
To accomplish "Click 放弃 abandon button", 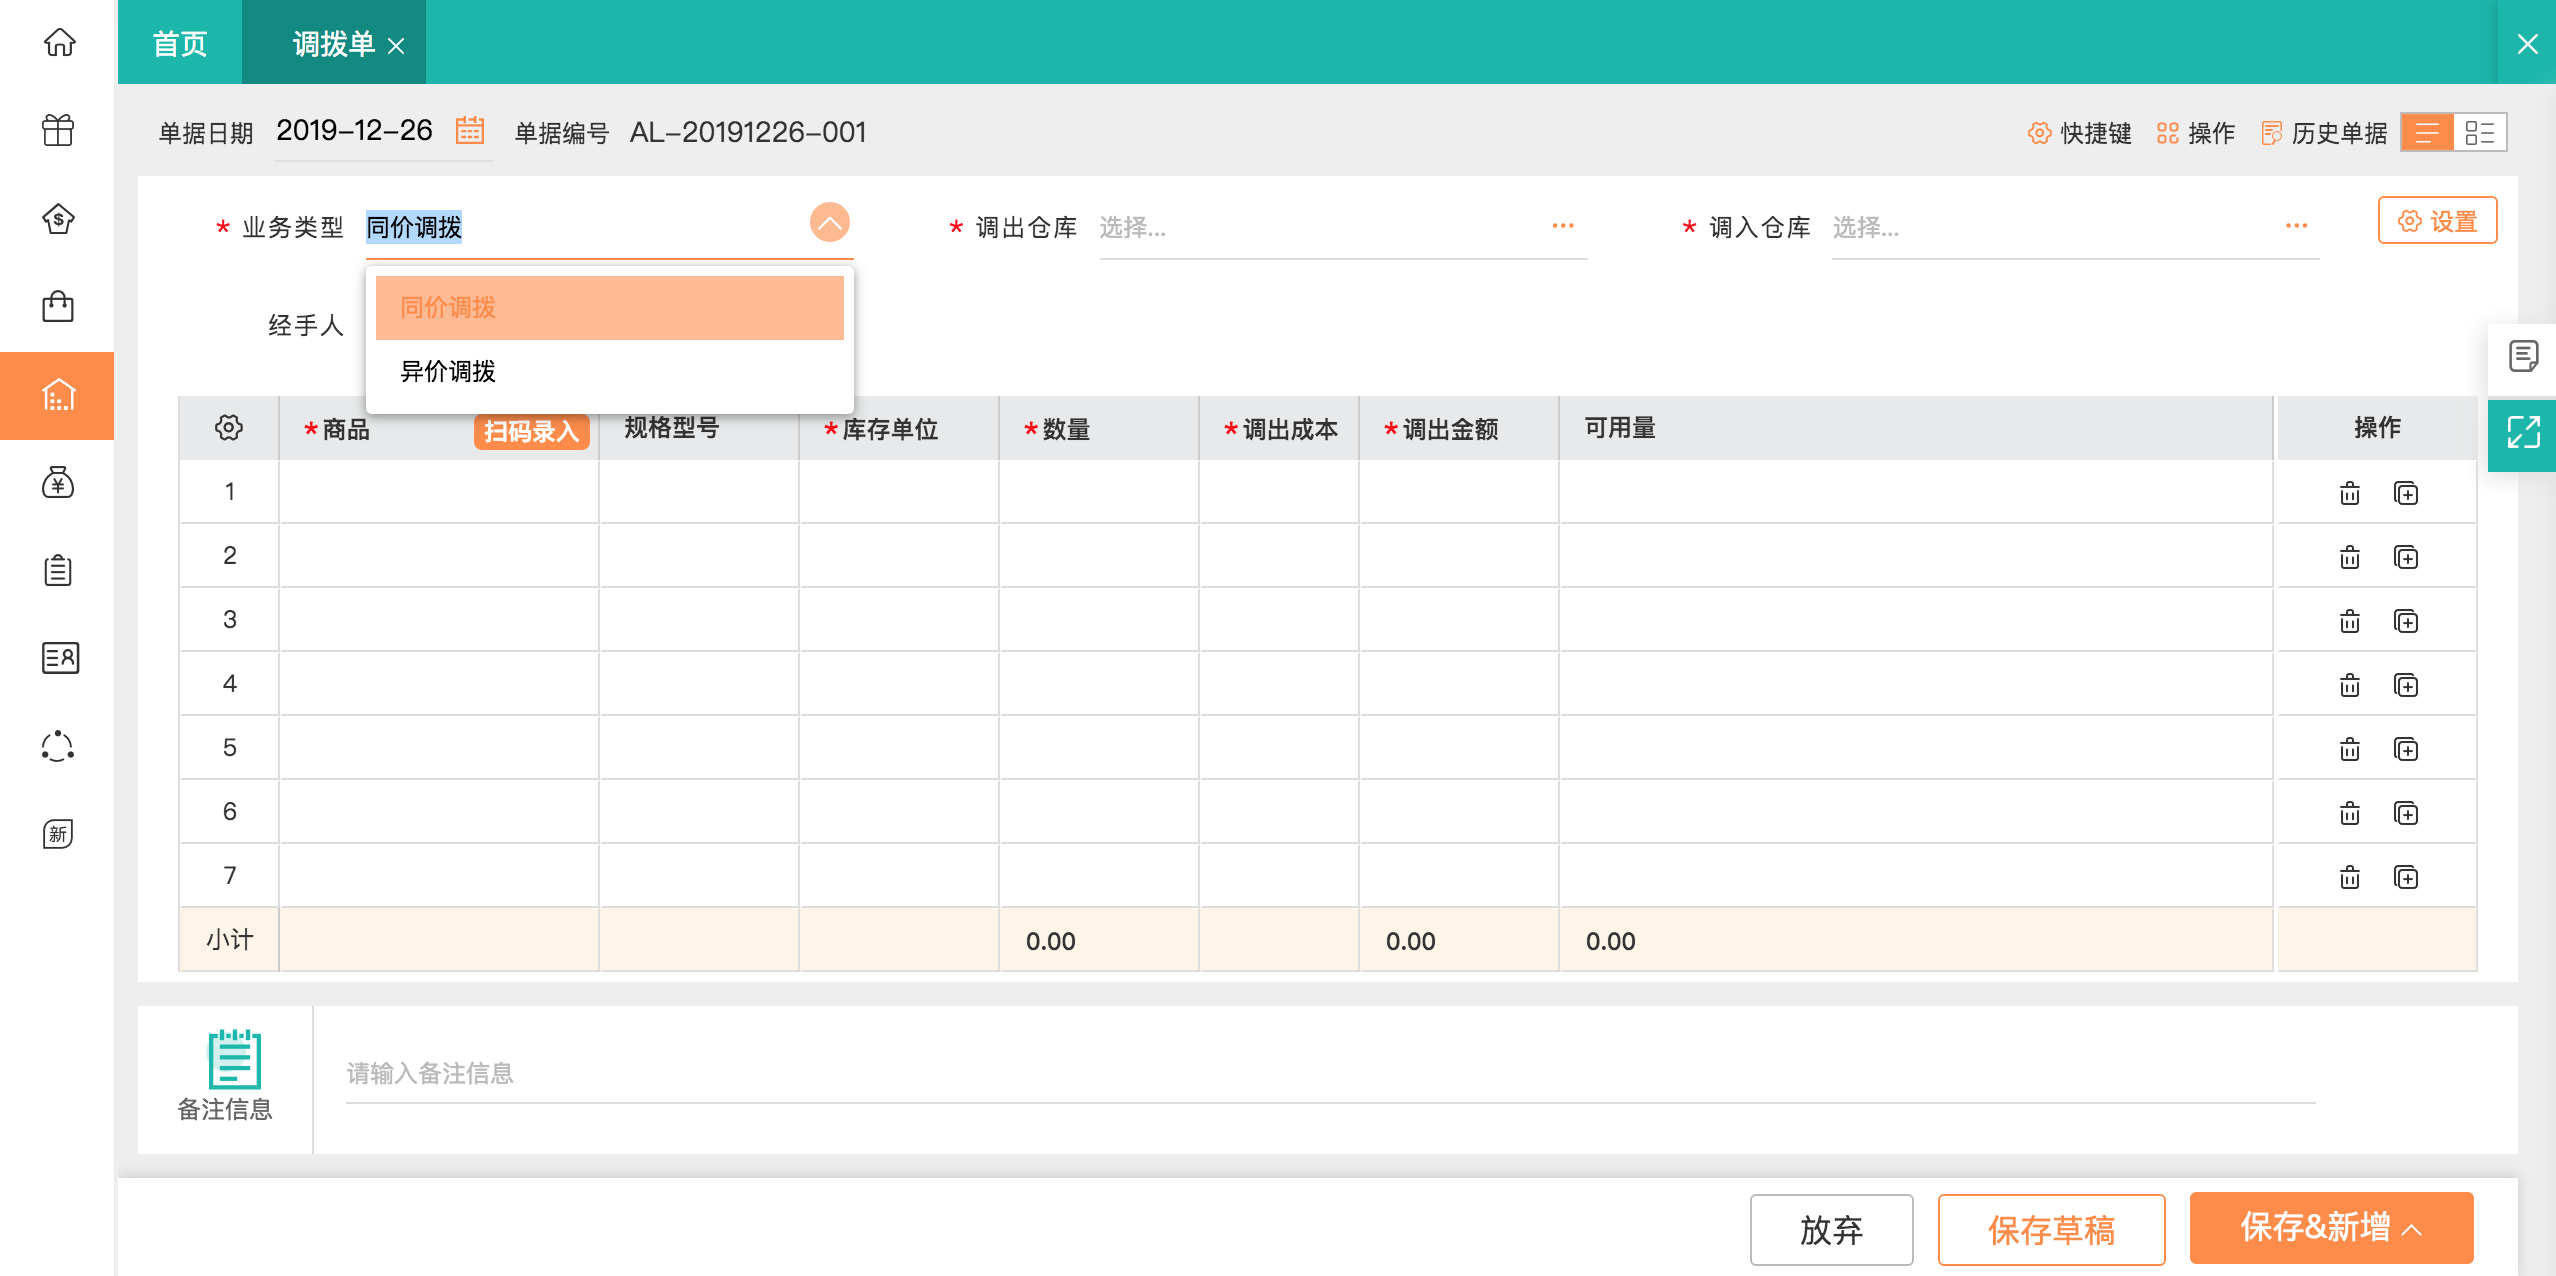I will pos(1829,1230).
